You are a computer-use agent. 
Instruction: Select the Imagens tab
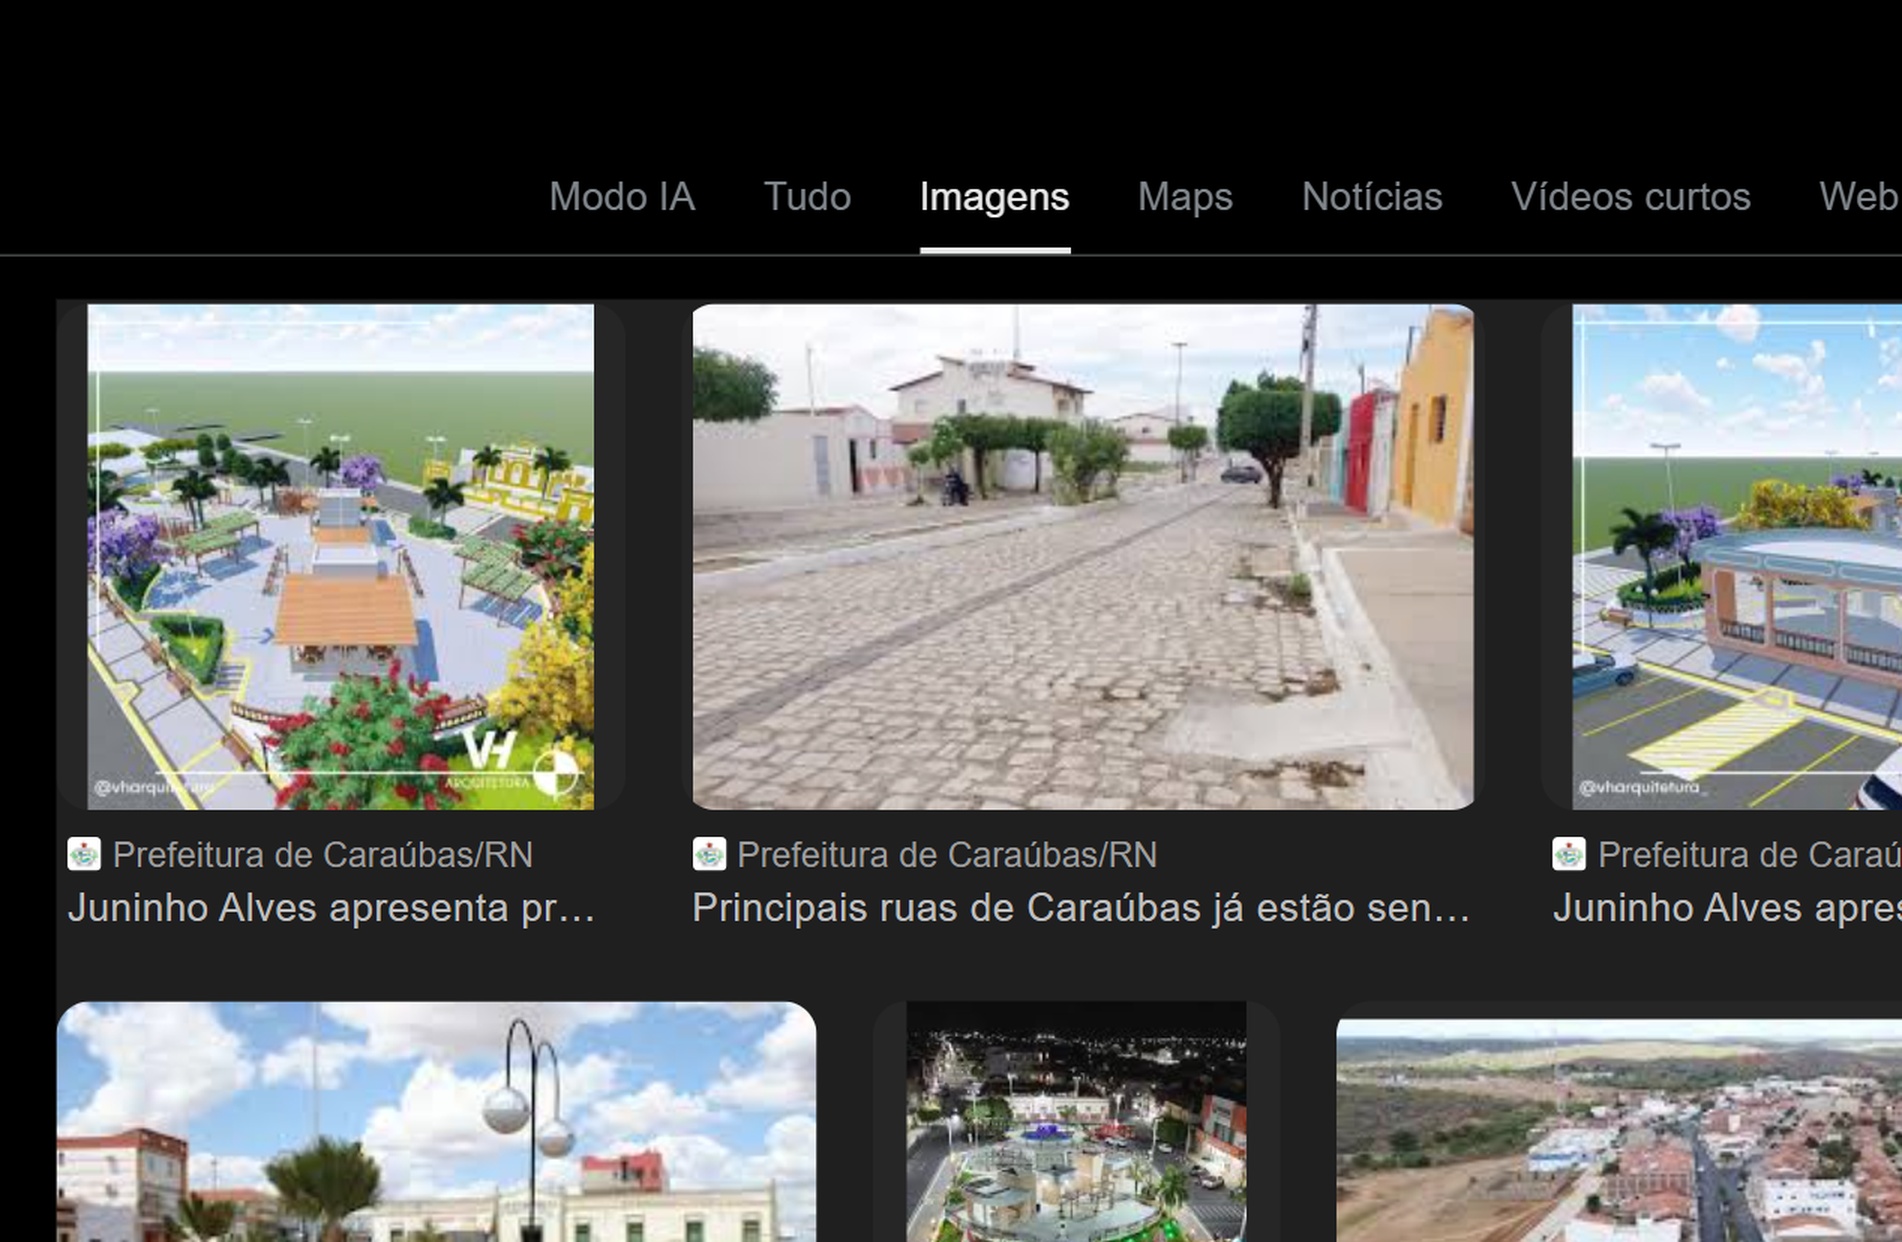(994, 197)
